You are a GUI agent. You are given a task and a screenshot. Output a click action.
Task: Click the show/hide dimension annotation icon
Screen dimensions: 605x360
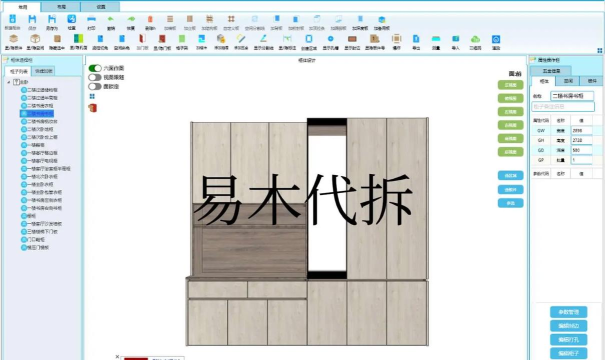click(x=287, y=39)
